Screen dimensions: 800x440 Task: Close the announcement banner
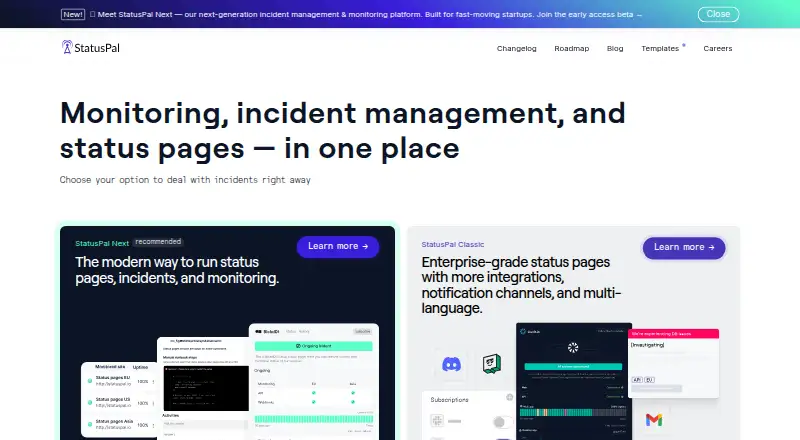[x=718, y=14]
